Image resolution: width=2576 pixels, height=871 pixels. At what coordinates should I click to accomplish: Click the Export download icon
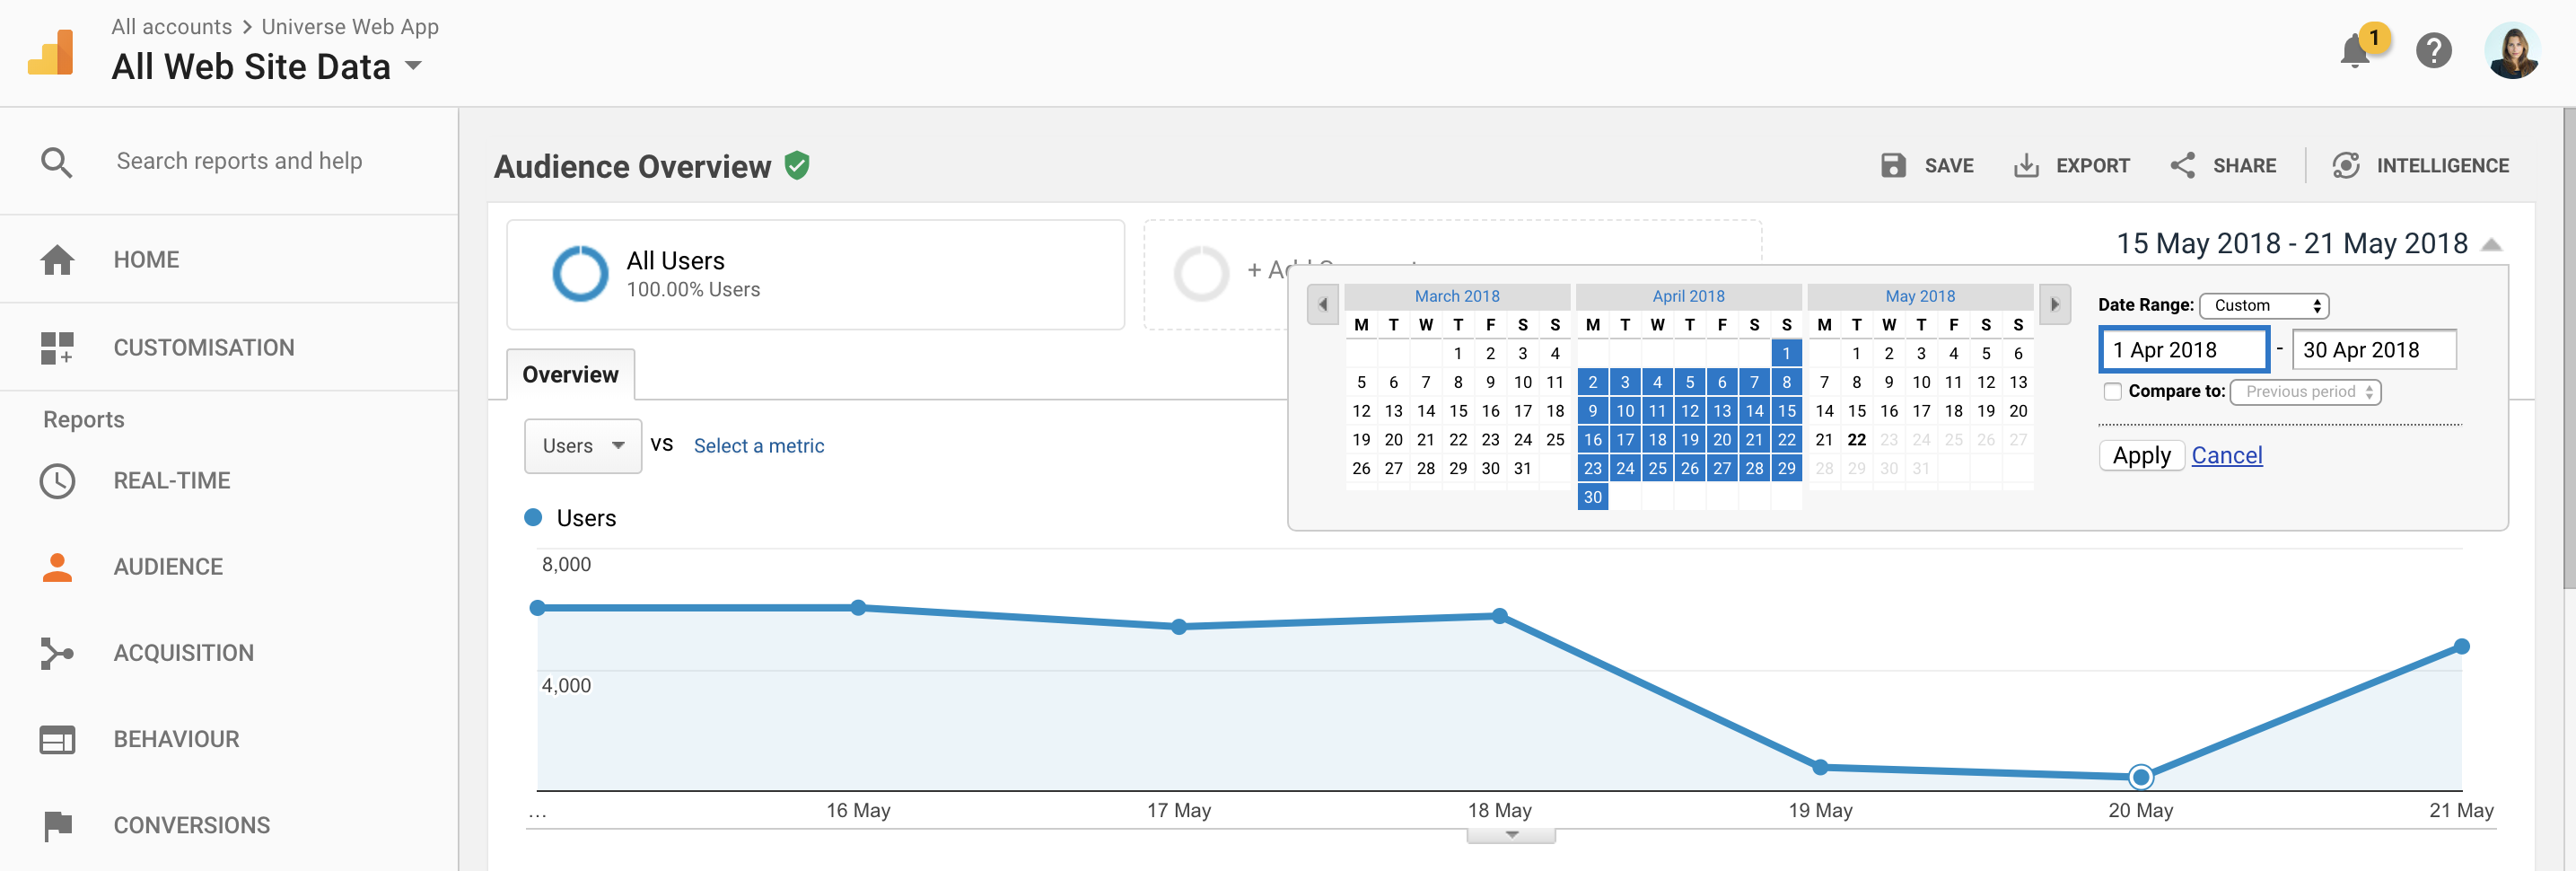(x=2025, y=166)
